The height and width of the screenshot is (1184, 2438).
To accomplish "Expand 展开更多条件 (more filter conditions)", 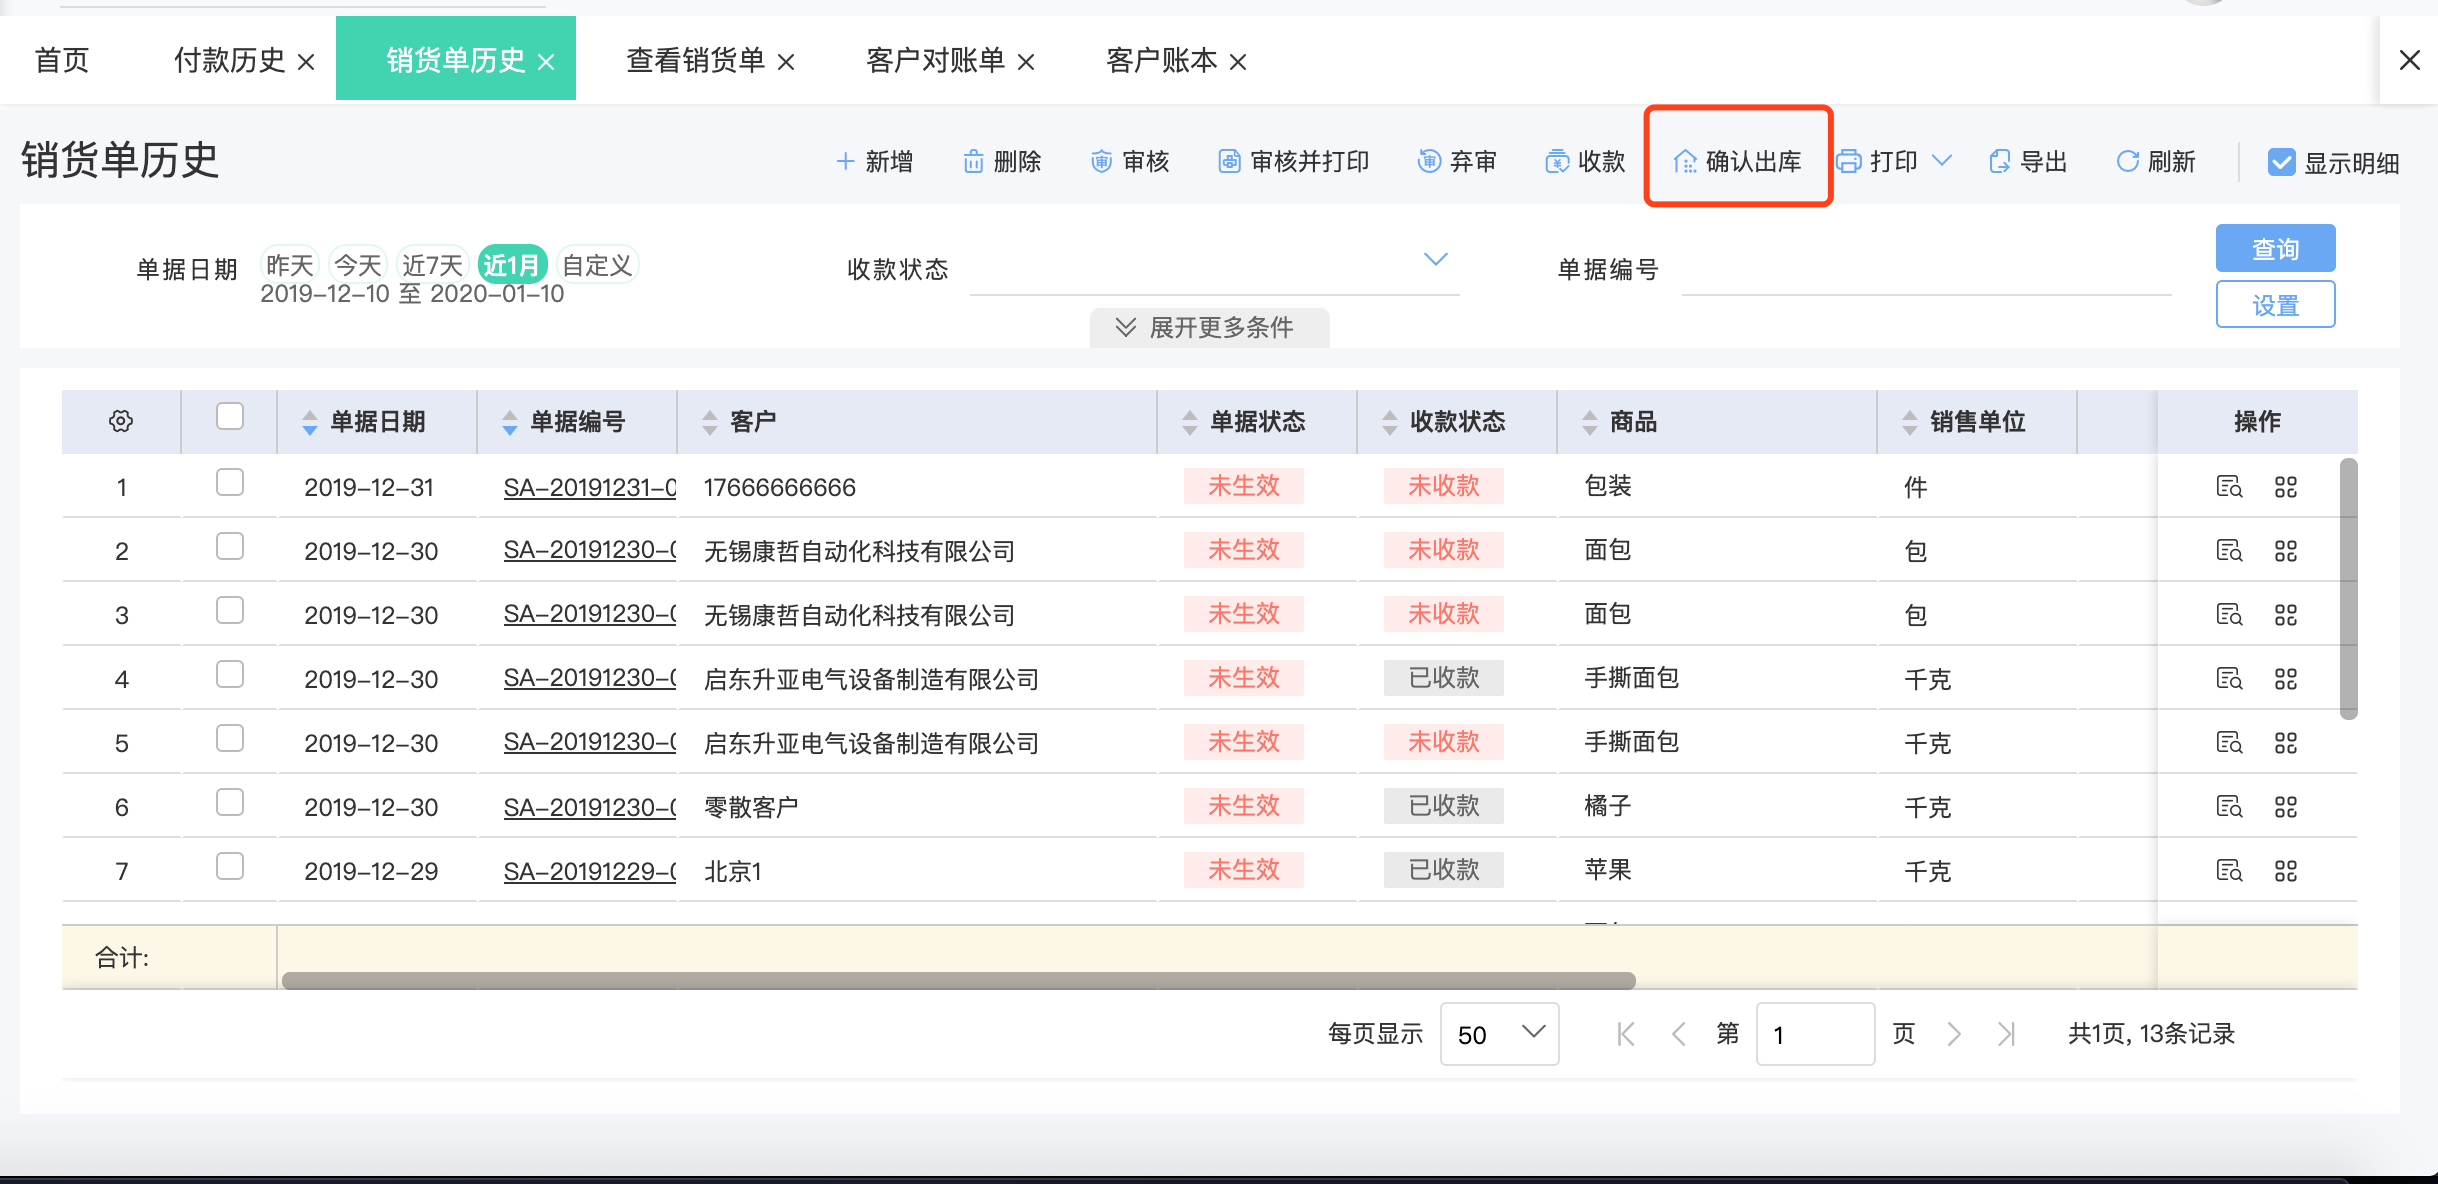I will [x=1217, y=327].
